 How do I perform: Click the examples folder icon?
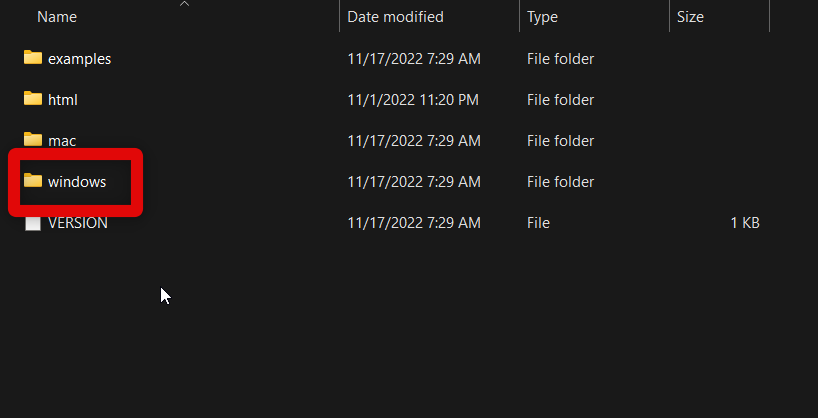coord(33,58)
